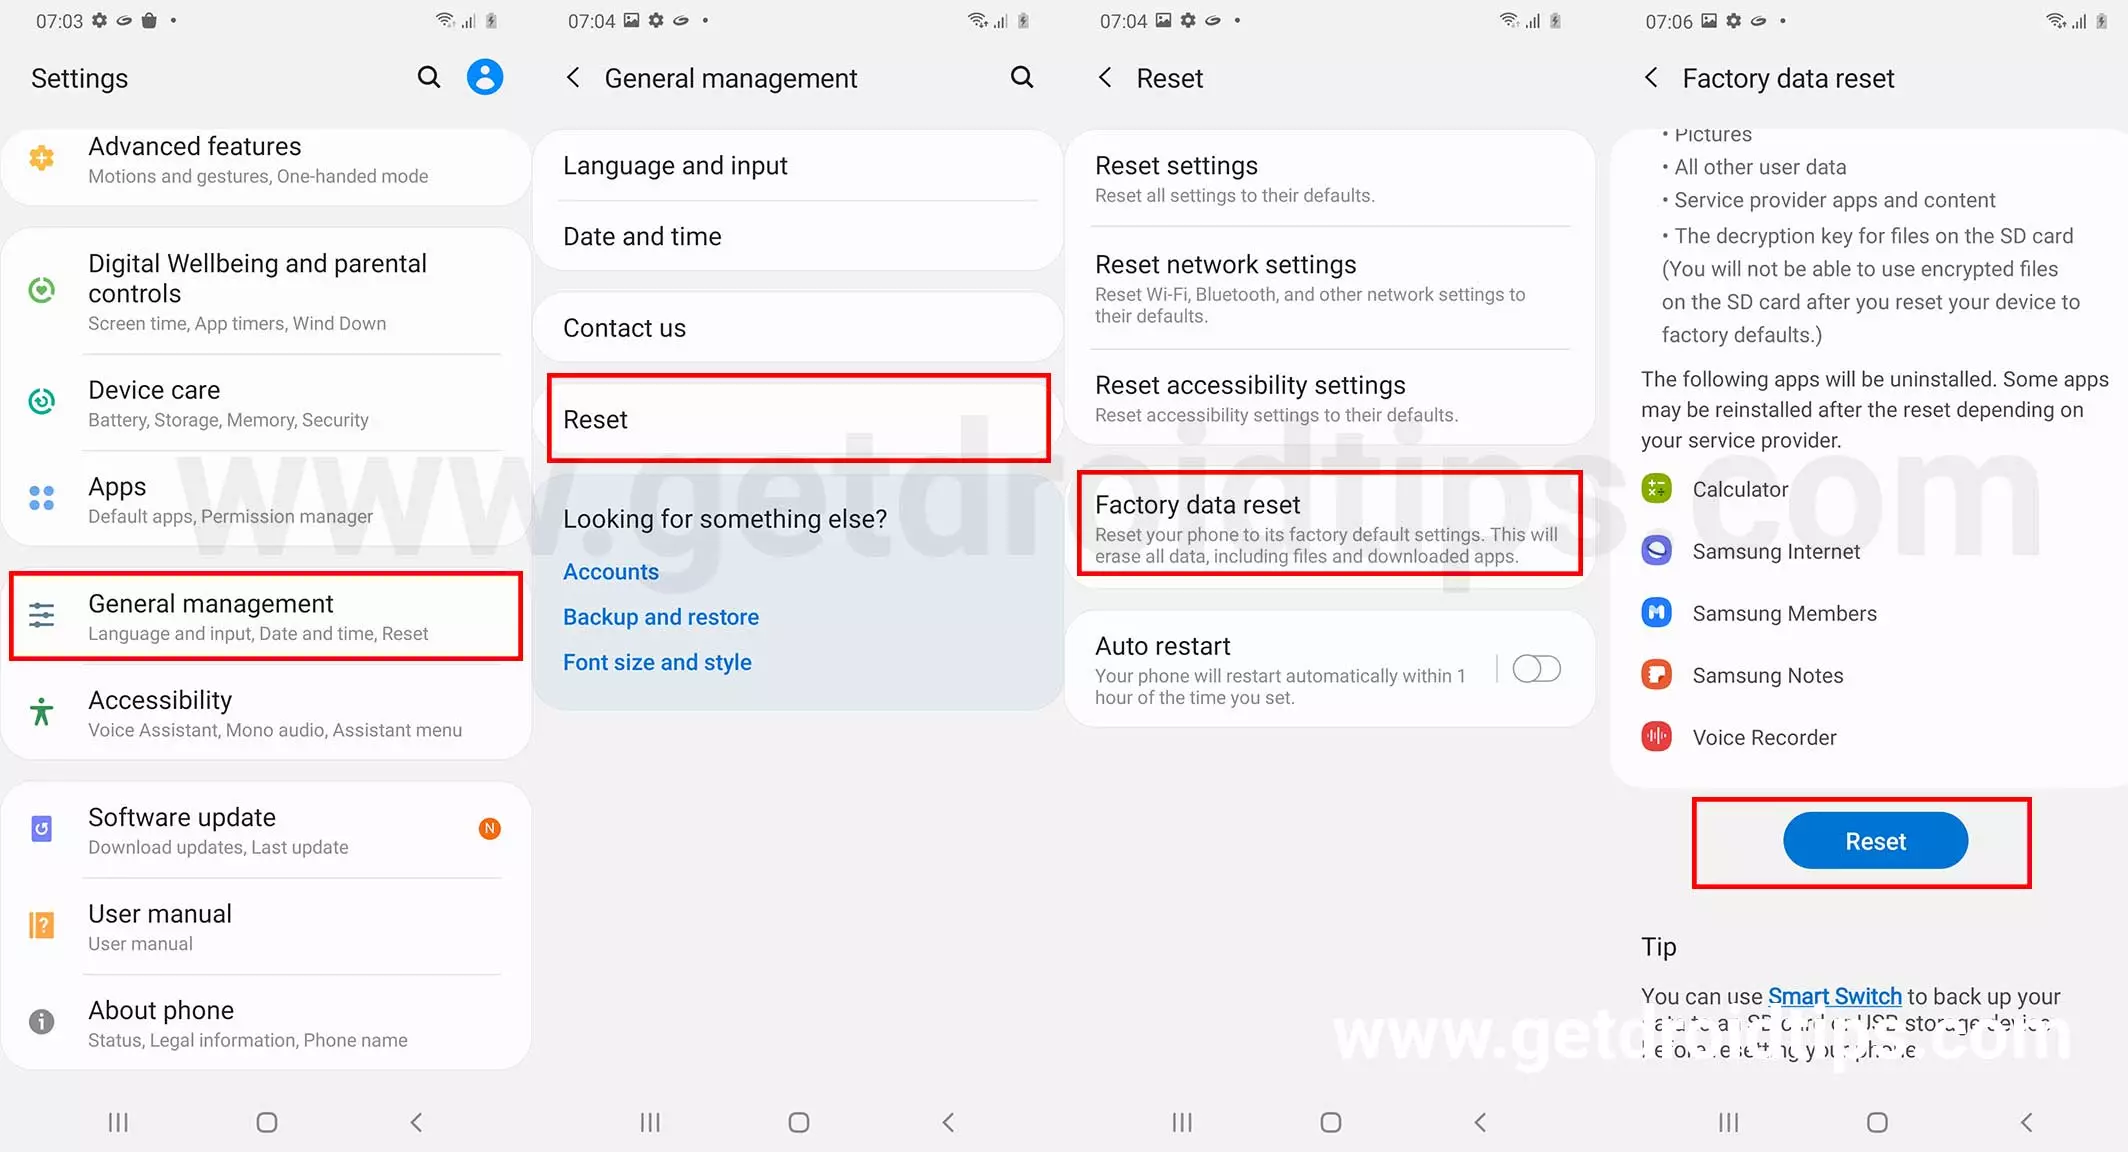Open Accessibility settings icon
Viewport: 2128px width, 1152px height.
[x=40, y=709]
